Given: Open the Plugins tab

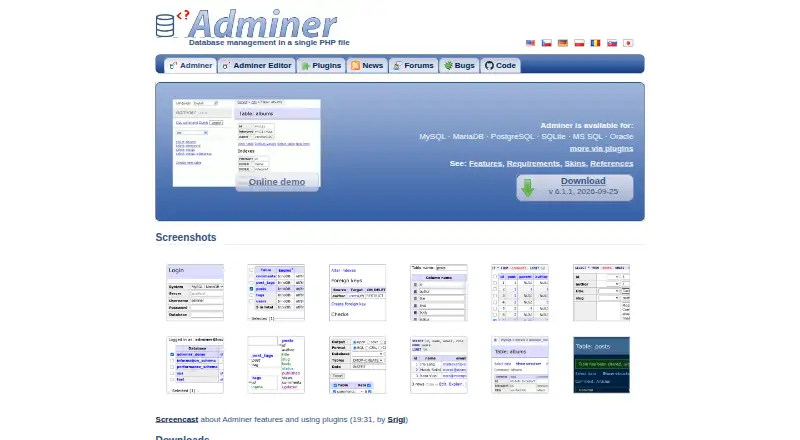Looking at the screenshot, I should 321,65.
